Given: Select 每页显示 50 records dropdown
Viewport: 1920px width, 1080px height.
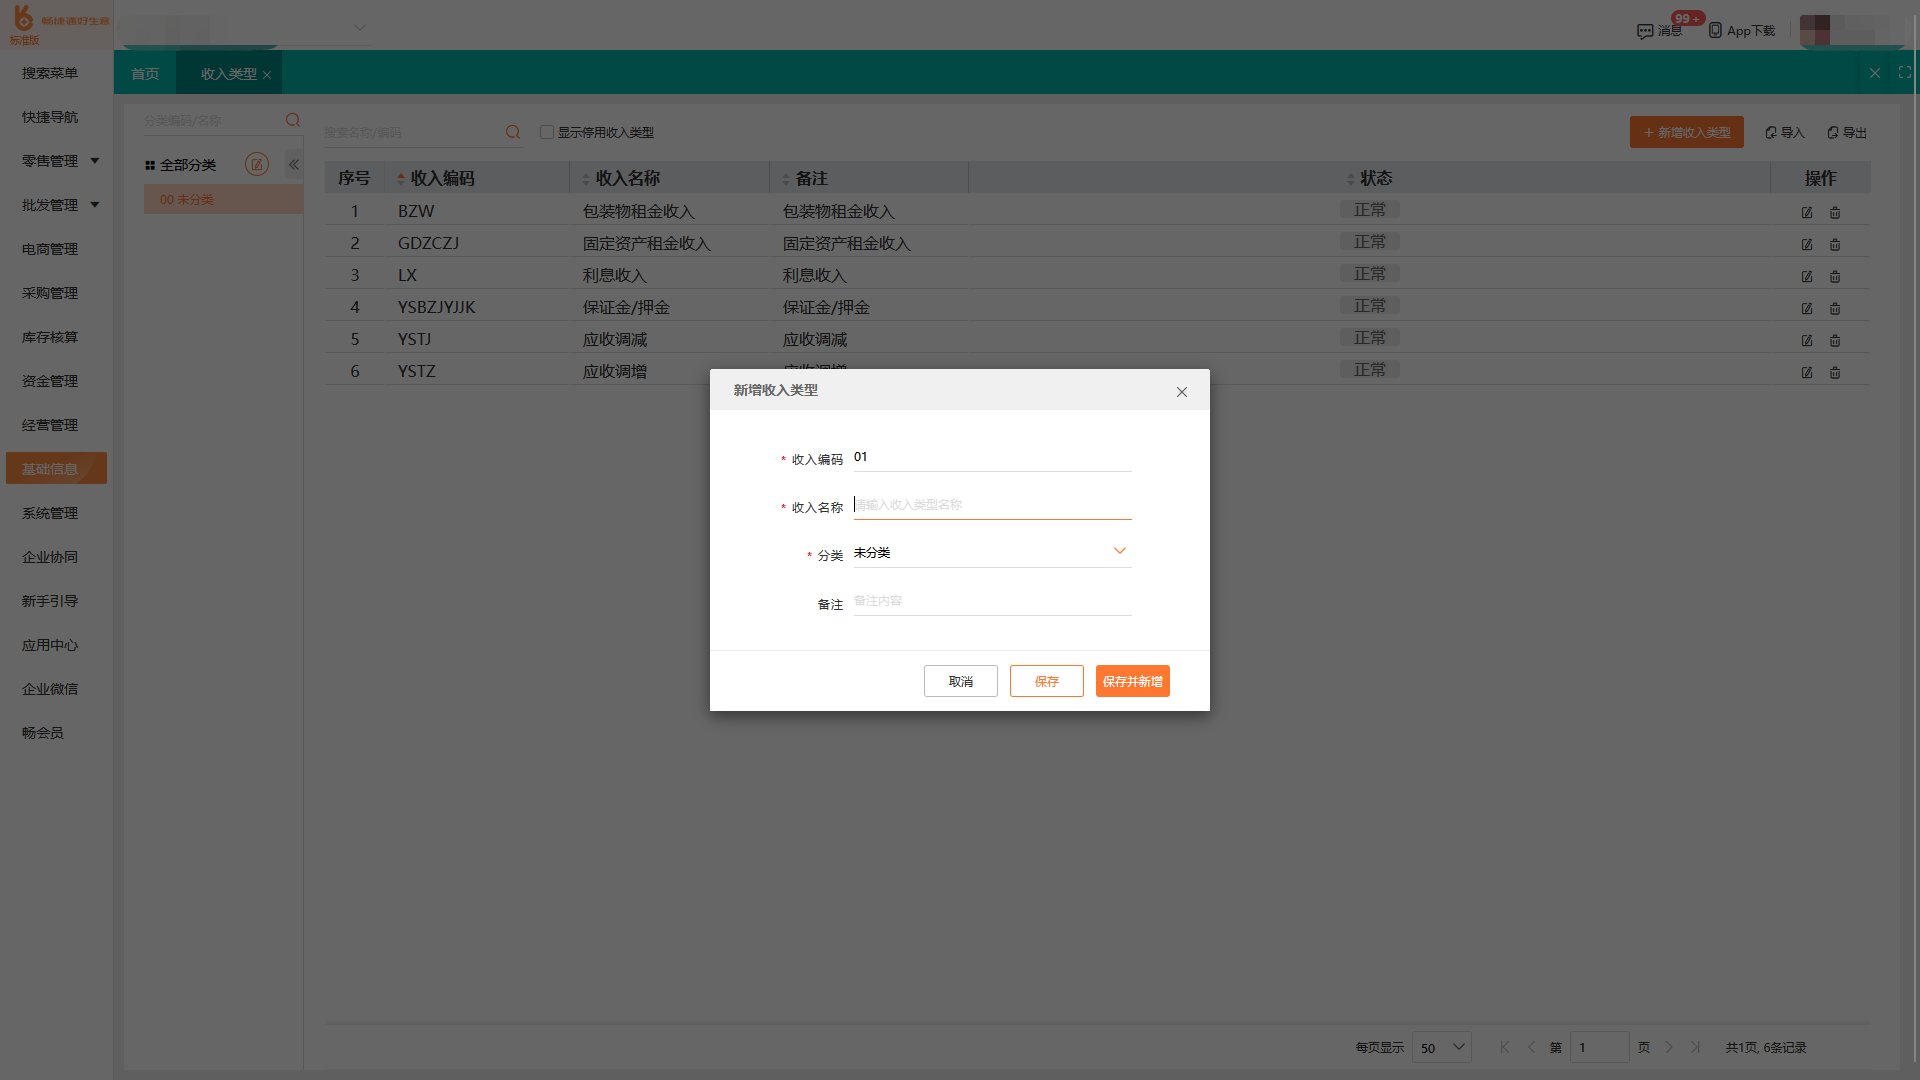Looking at the screenshot, I should [x=1441, y=1047].
